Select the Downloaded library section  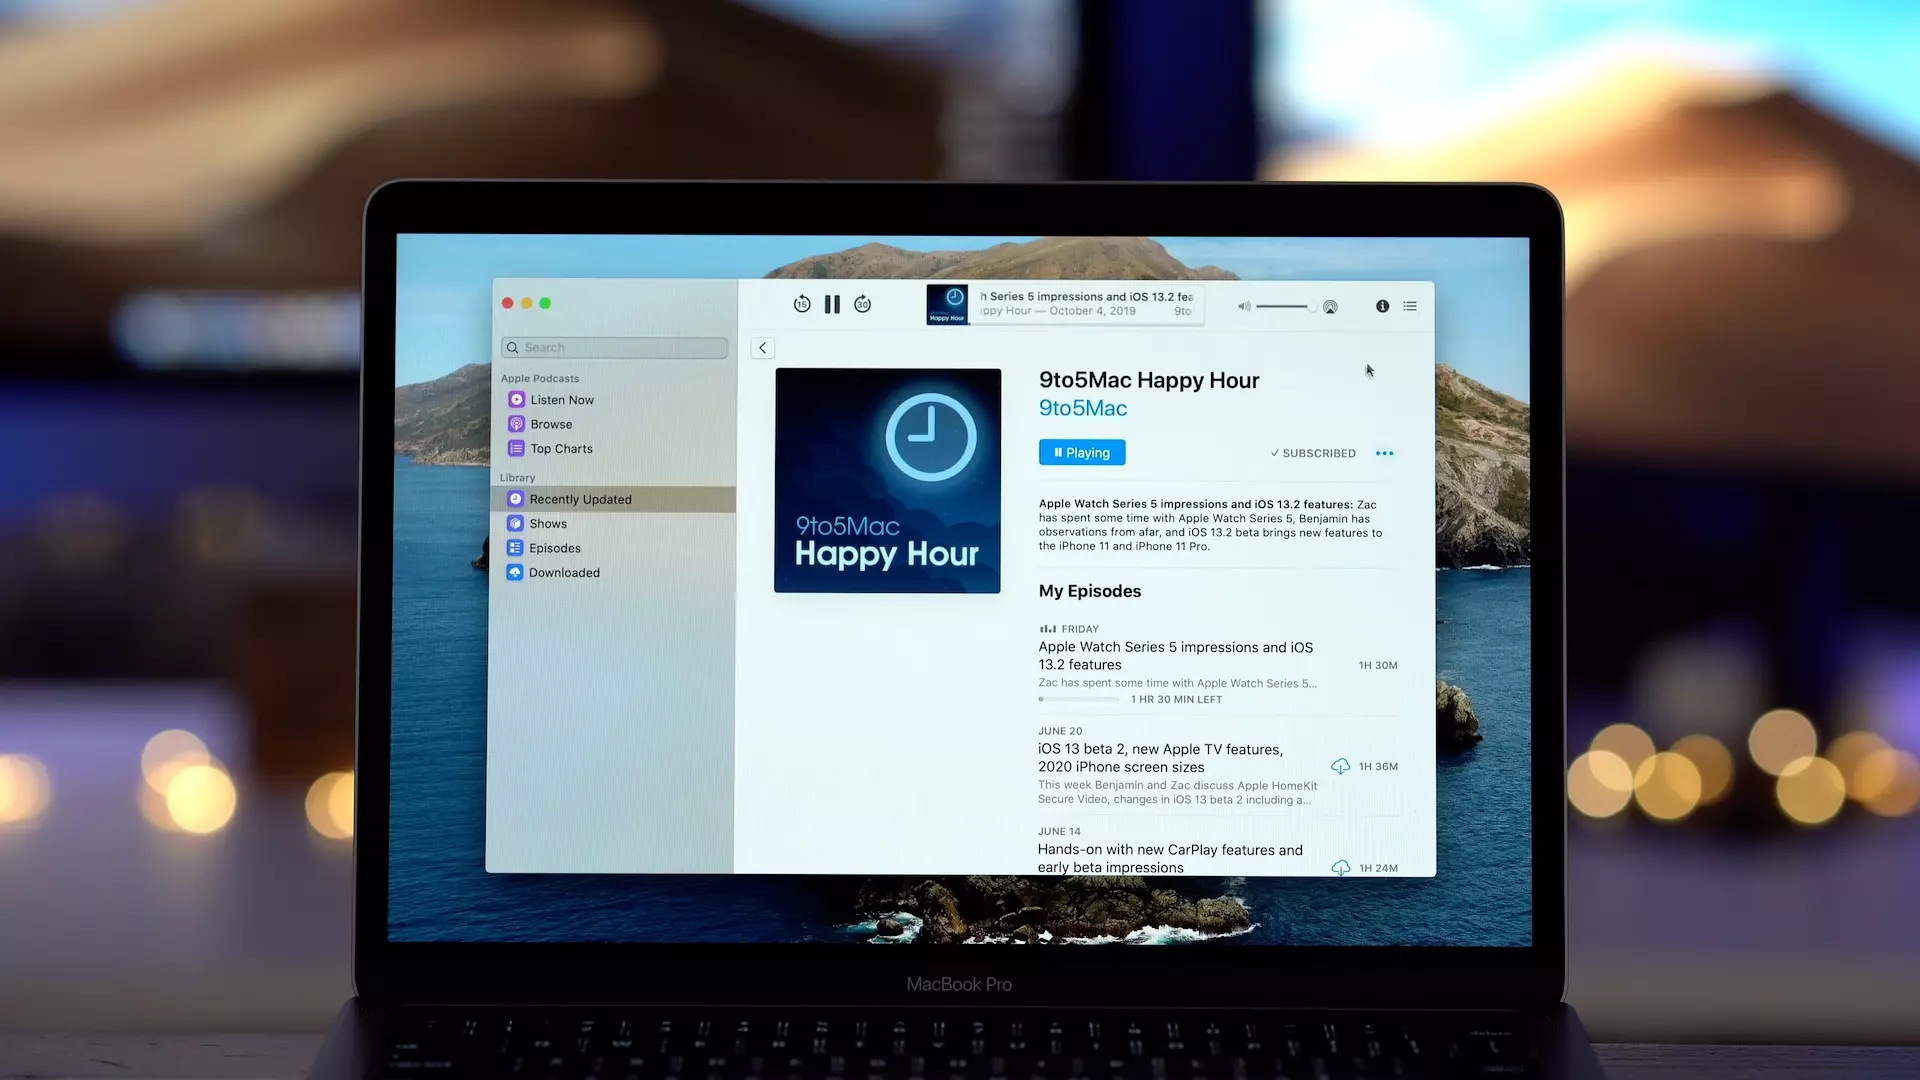(563, 571)
